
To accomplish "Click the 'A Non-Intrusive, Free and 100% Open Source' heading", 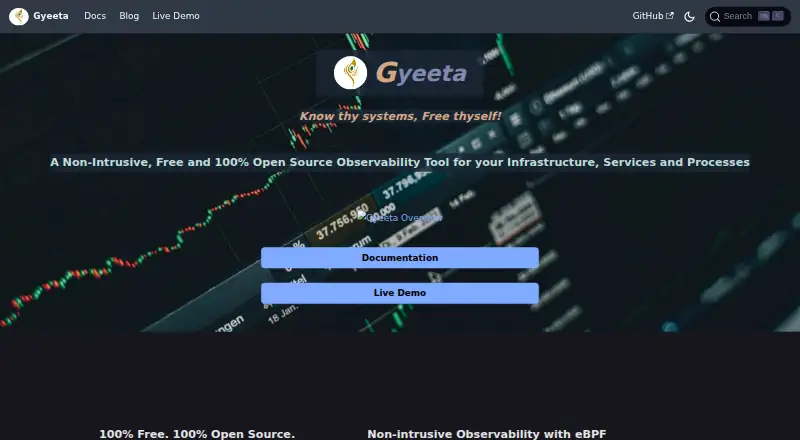I will [x=400, y=162].
